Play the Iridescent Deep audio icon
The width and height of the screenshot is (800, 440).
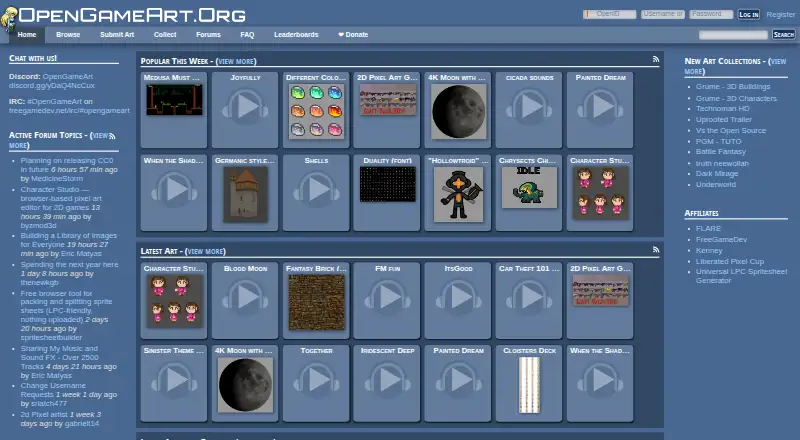[x=387, y=380]
